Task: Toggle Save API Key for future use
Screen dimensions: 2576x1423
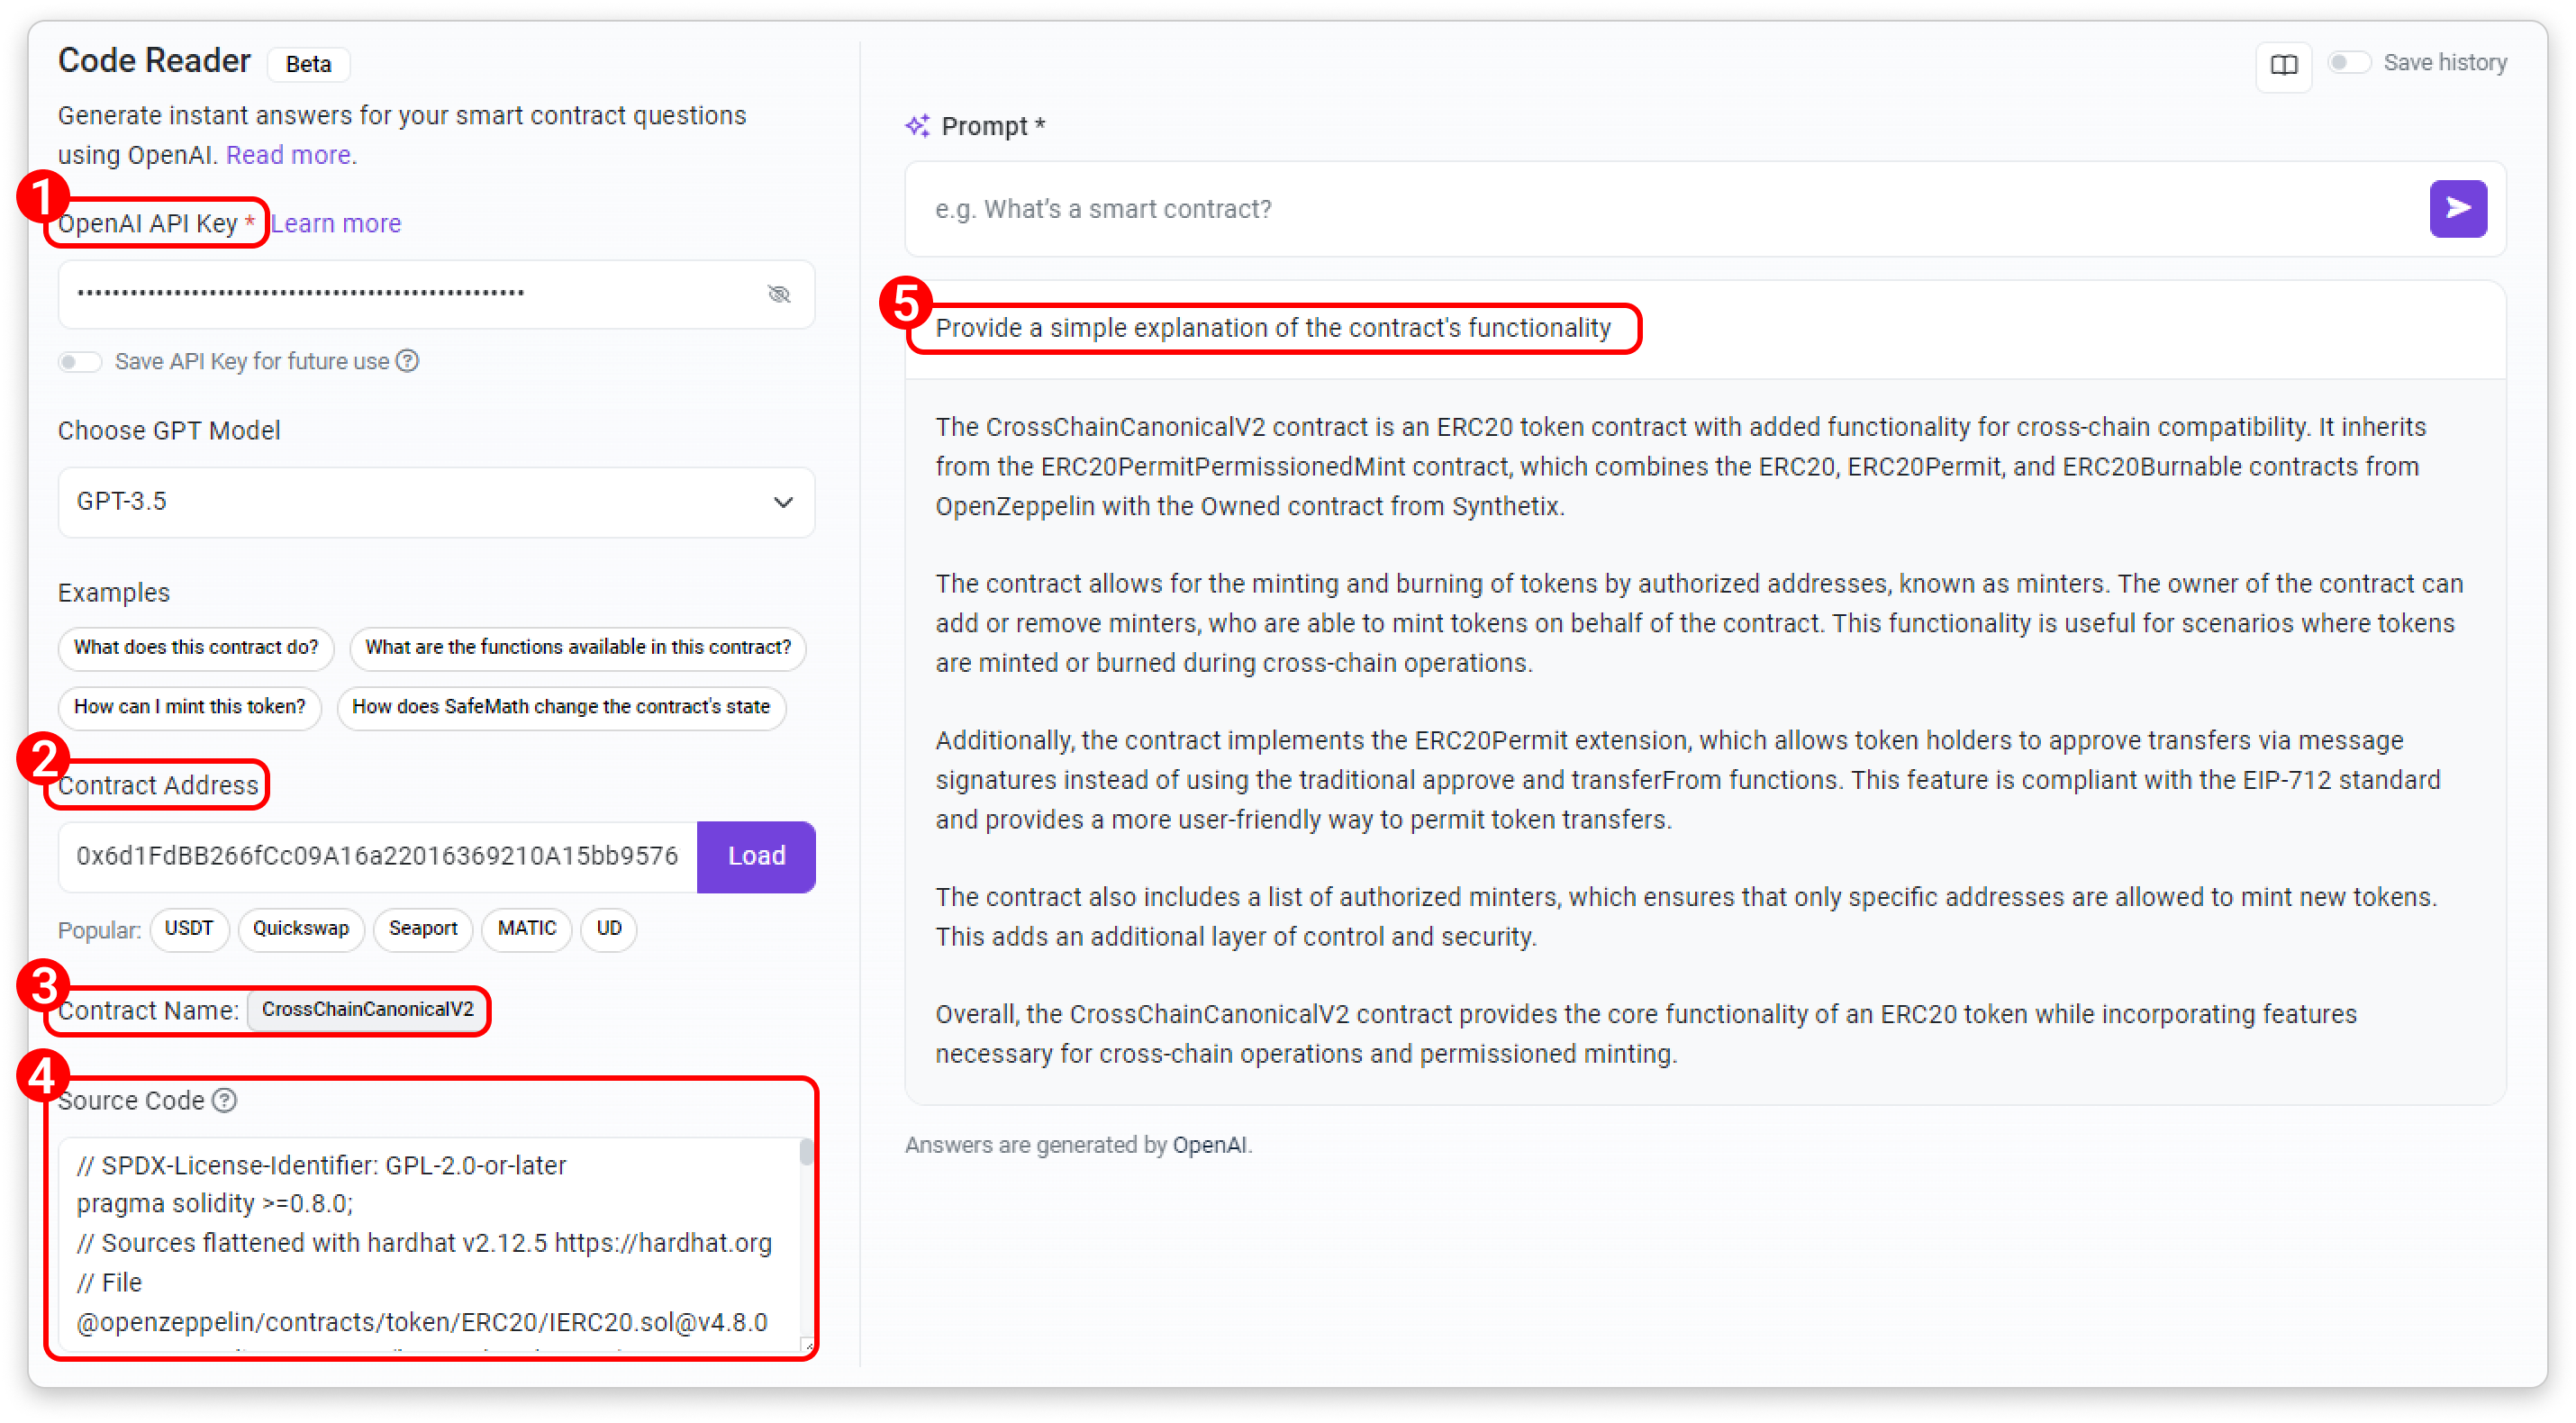Action: tap(79, 361)
